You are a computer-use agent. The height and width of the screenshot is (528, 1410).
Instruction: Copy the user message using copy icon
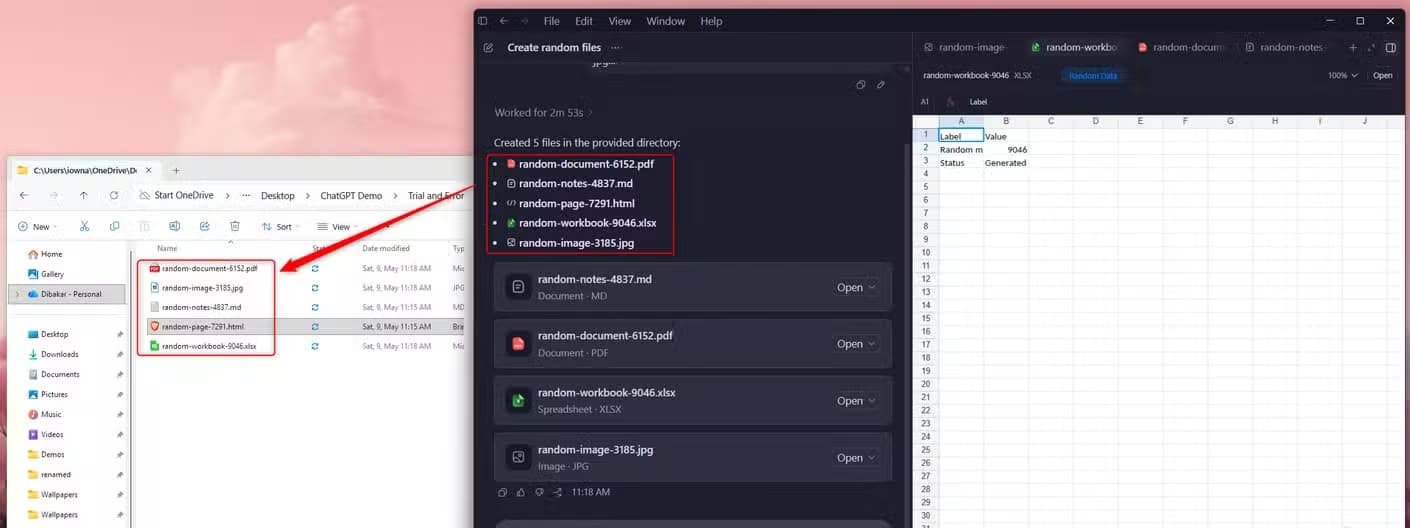860,85
